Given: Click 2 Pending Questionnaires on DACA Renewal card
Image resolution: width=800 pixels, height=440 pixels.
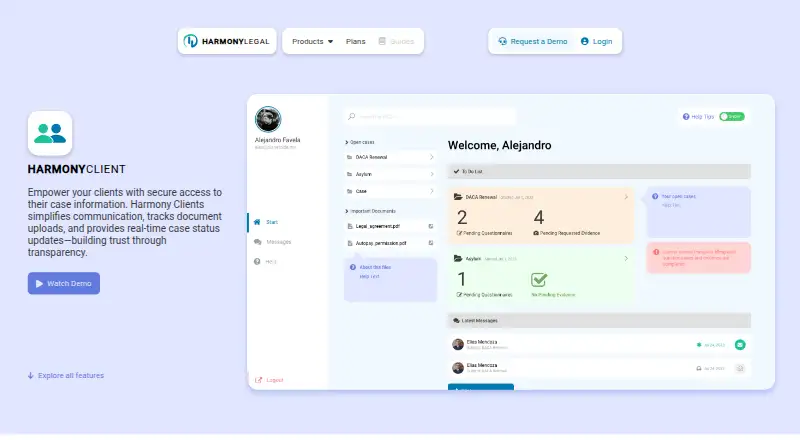Looking at the screenshot, I should click(x=484, y=223).
